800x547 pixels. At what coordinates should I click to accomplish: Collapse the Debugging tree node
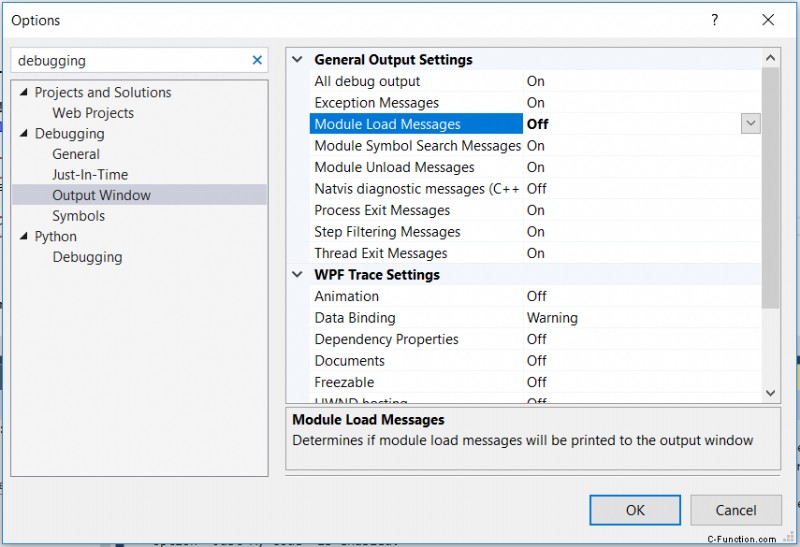[x=24, y=134]
